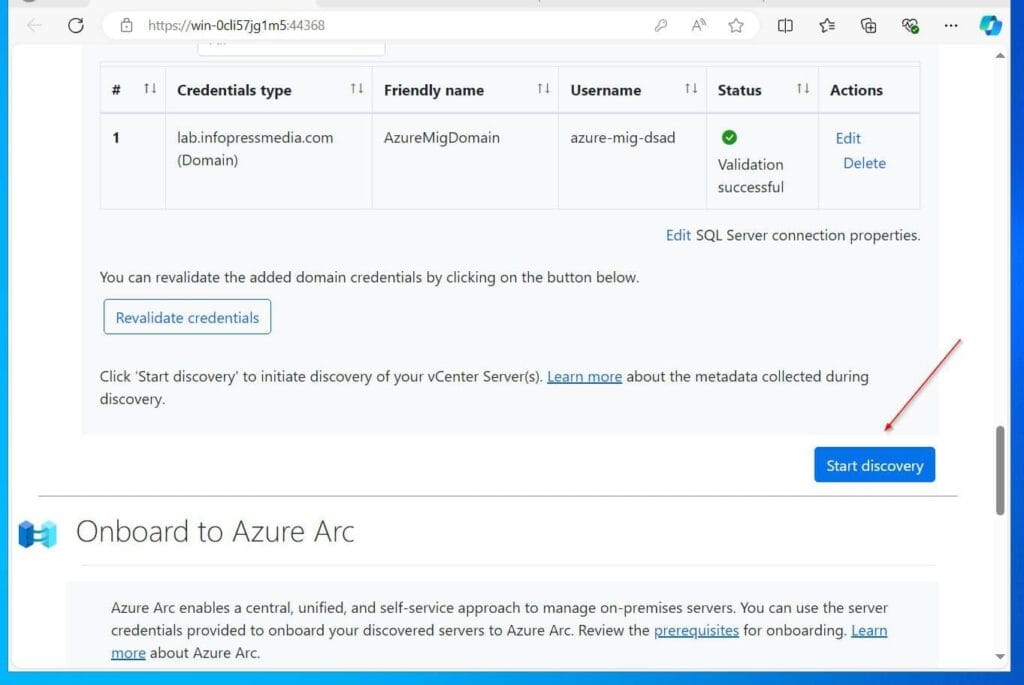This screenshot has height=685, width=1024.
Task: Click the page vertical scrollbar thumb
Action: pyautogui.click(x=1000, y=470)
